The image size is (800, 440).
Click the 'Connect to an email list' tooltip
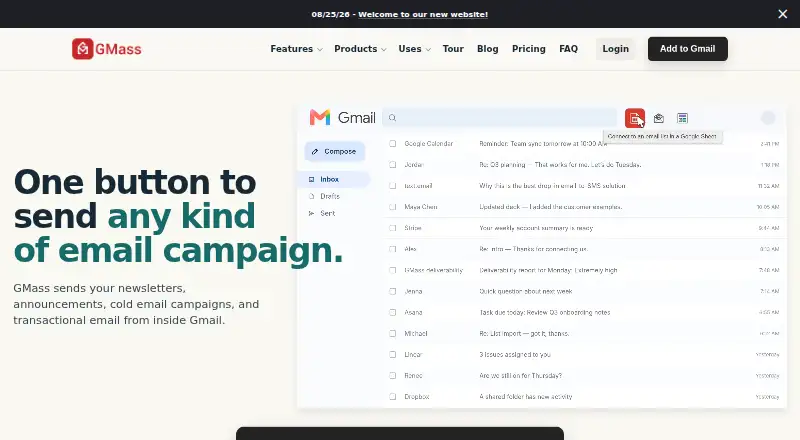pos(662,136)
